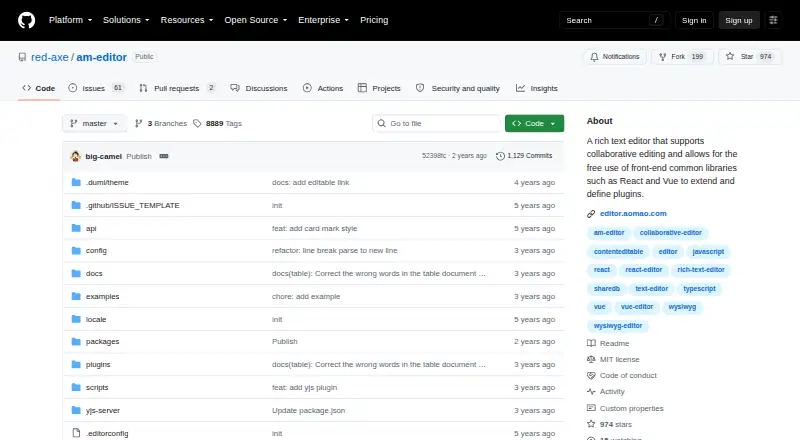This screenshot has width=800, height=440.
Task: Click commit message 'feat: add yjs plugin'
Action: pos(304,387)
